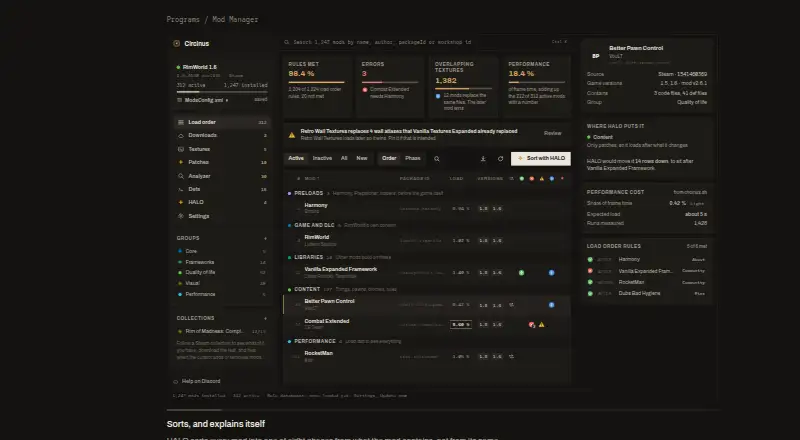Click the Patches sparkle icon

pyautogui.click(x=181, y=162)
